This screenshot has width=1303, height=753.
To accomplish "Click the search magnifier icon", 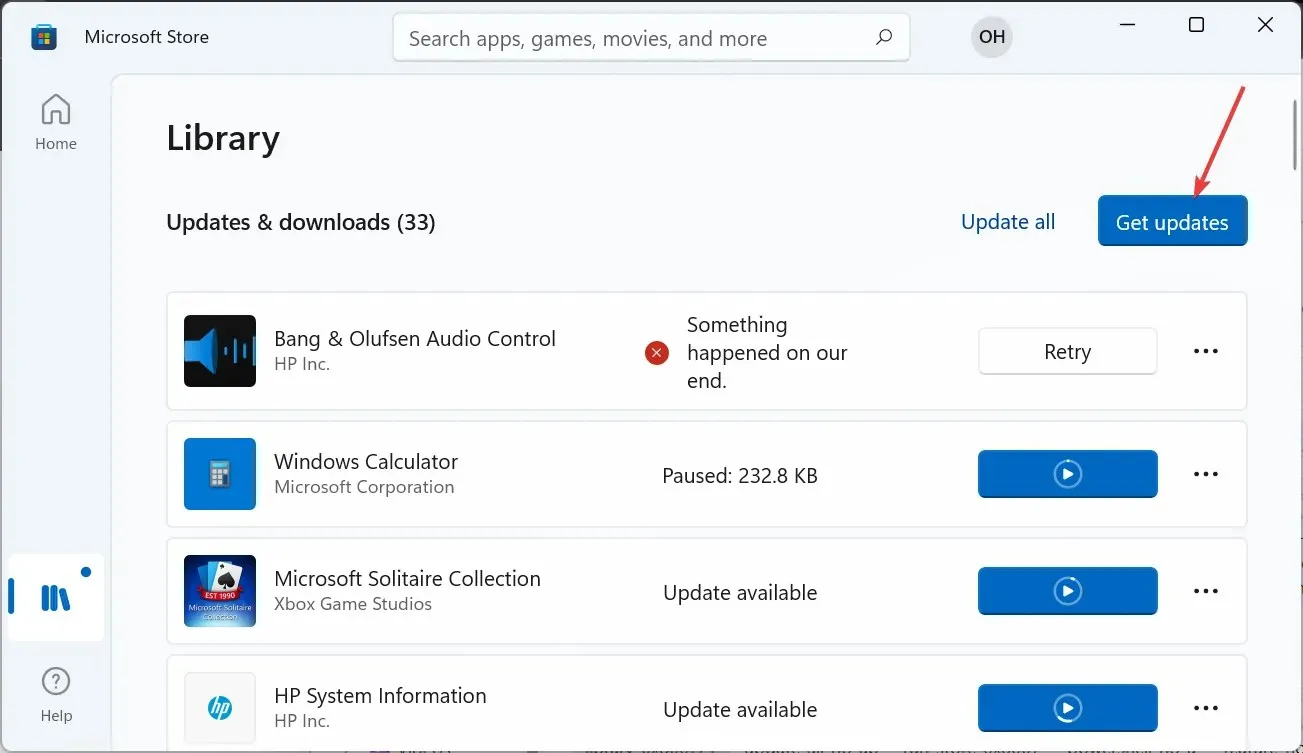I will 884,38.
